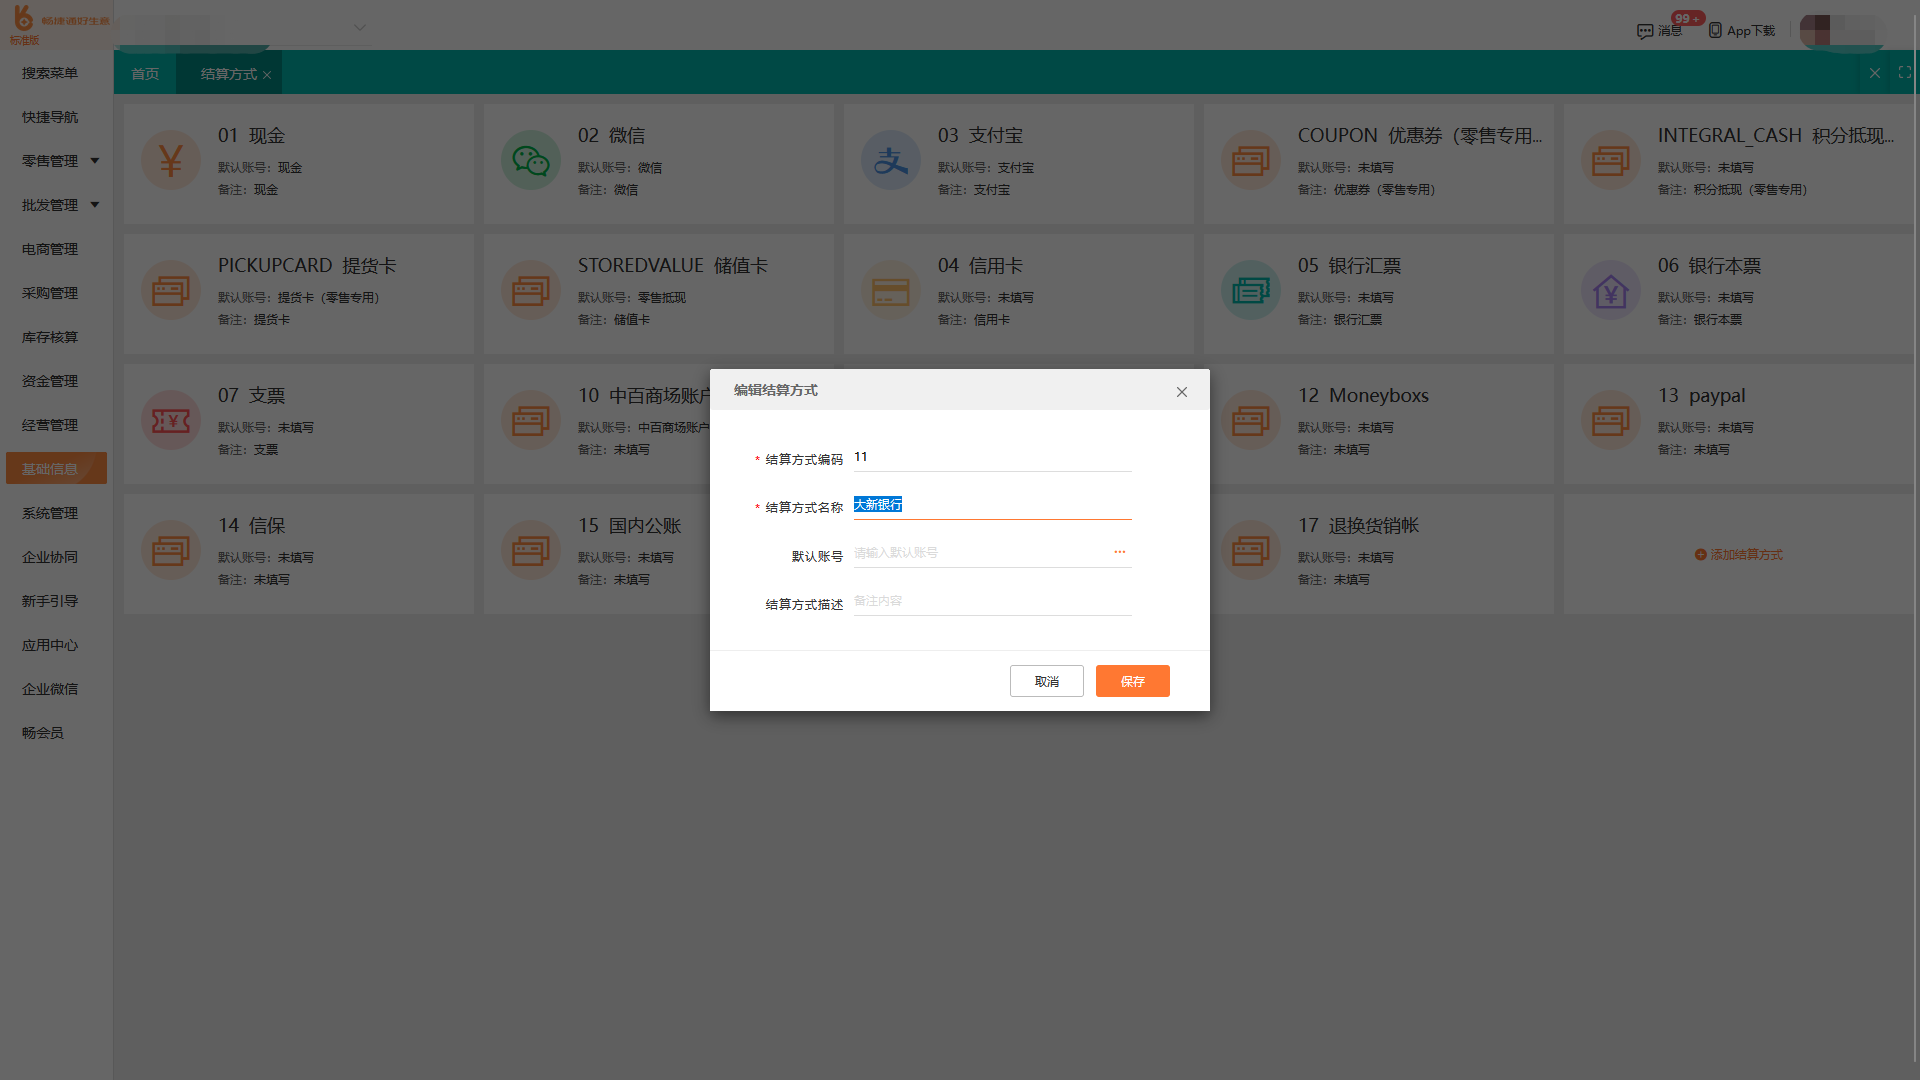Image resolution: width=1920 pixels, height=1080 pixels.
Task: Click the 储值卡 STOREDVALUE icon
Action: tap(530, 289)
